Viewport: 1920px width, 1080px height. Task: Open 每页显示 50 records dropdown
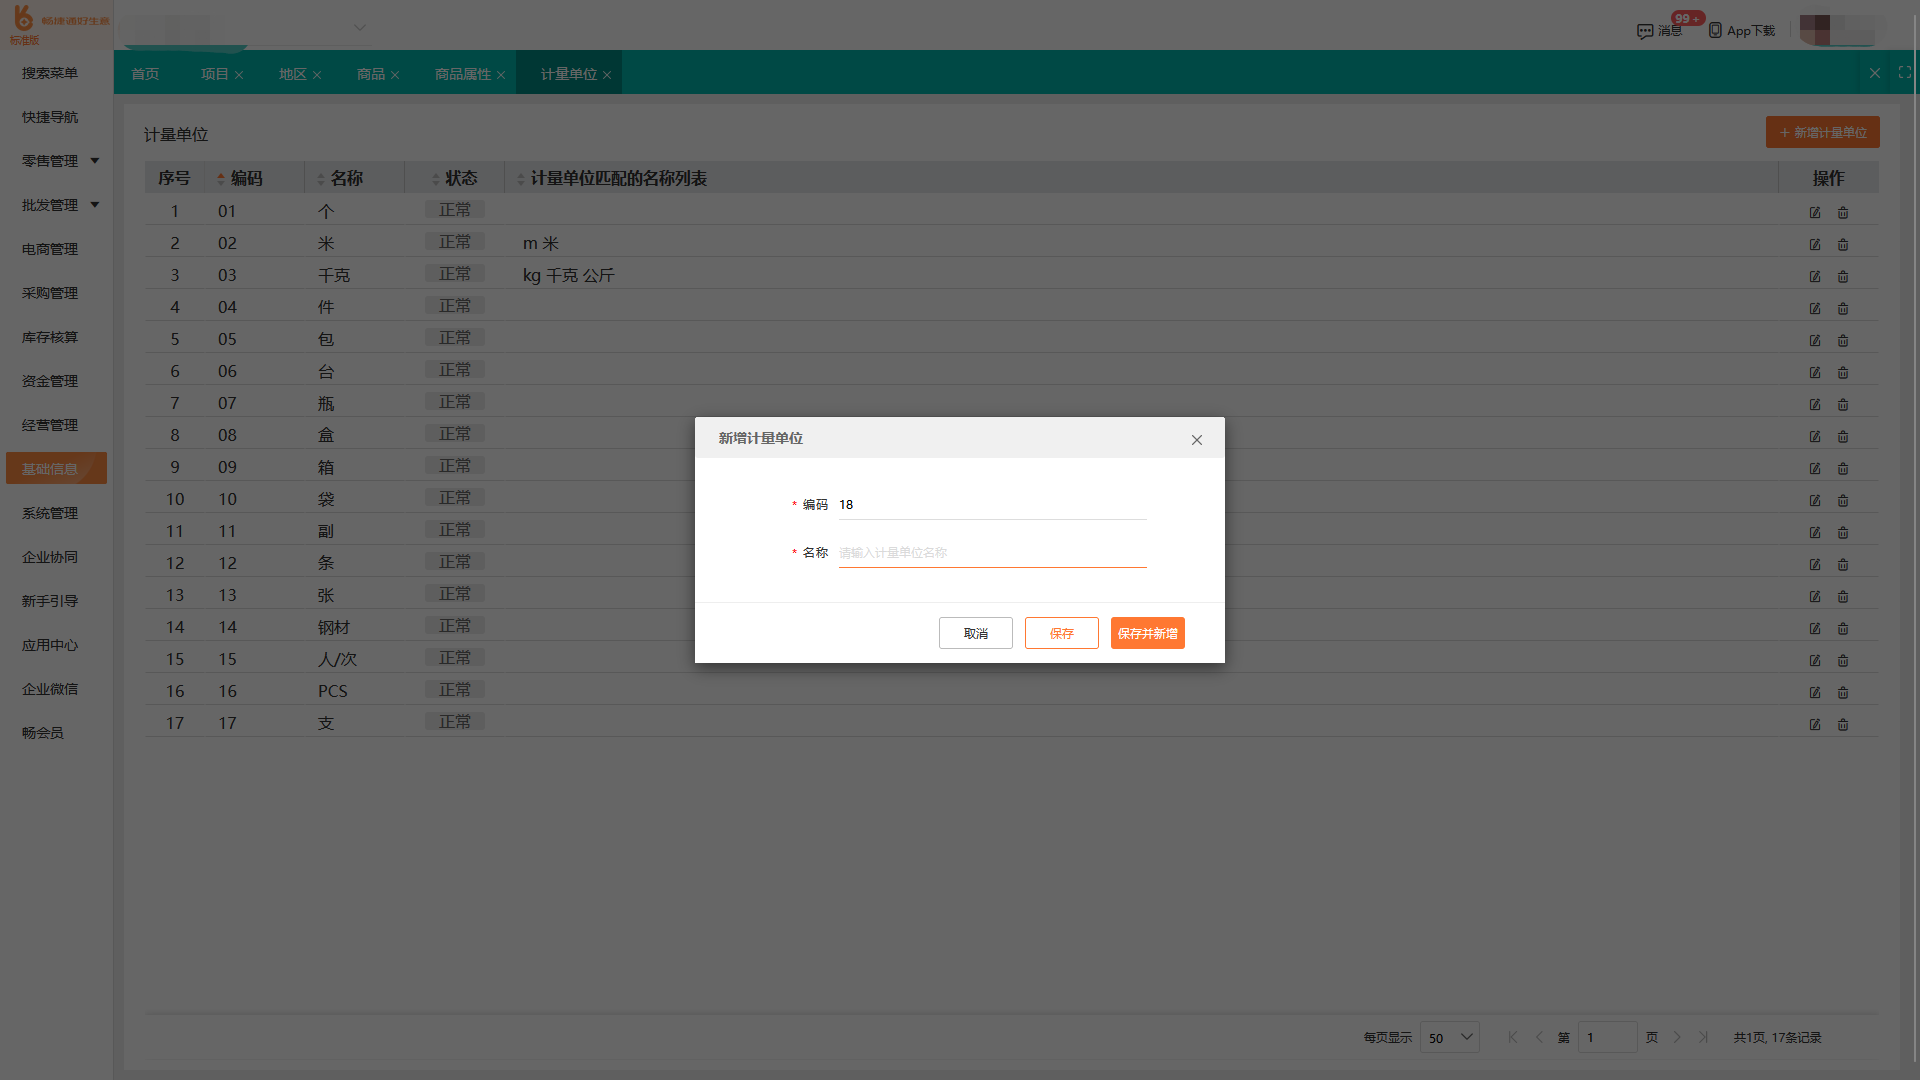(1449, 1036)
